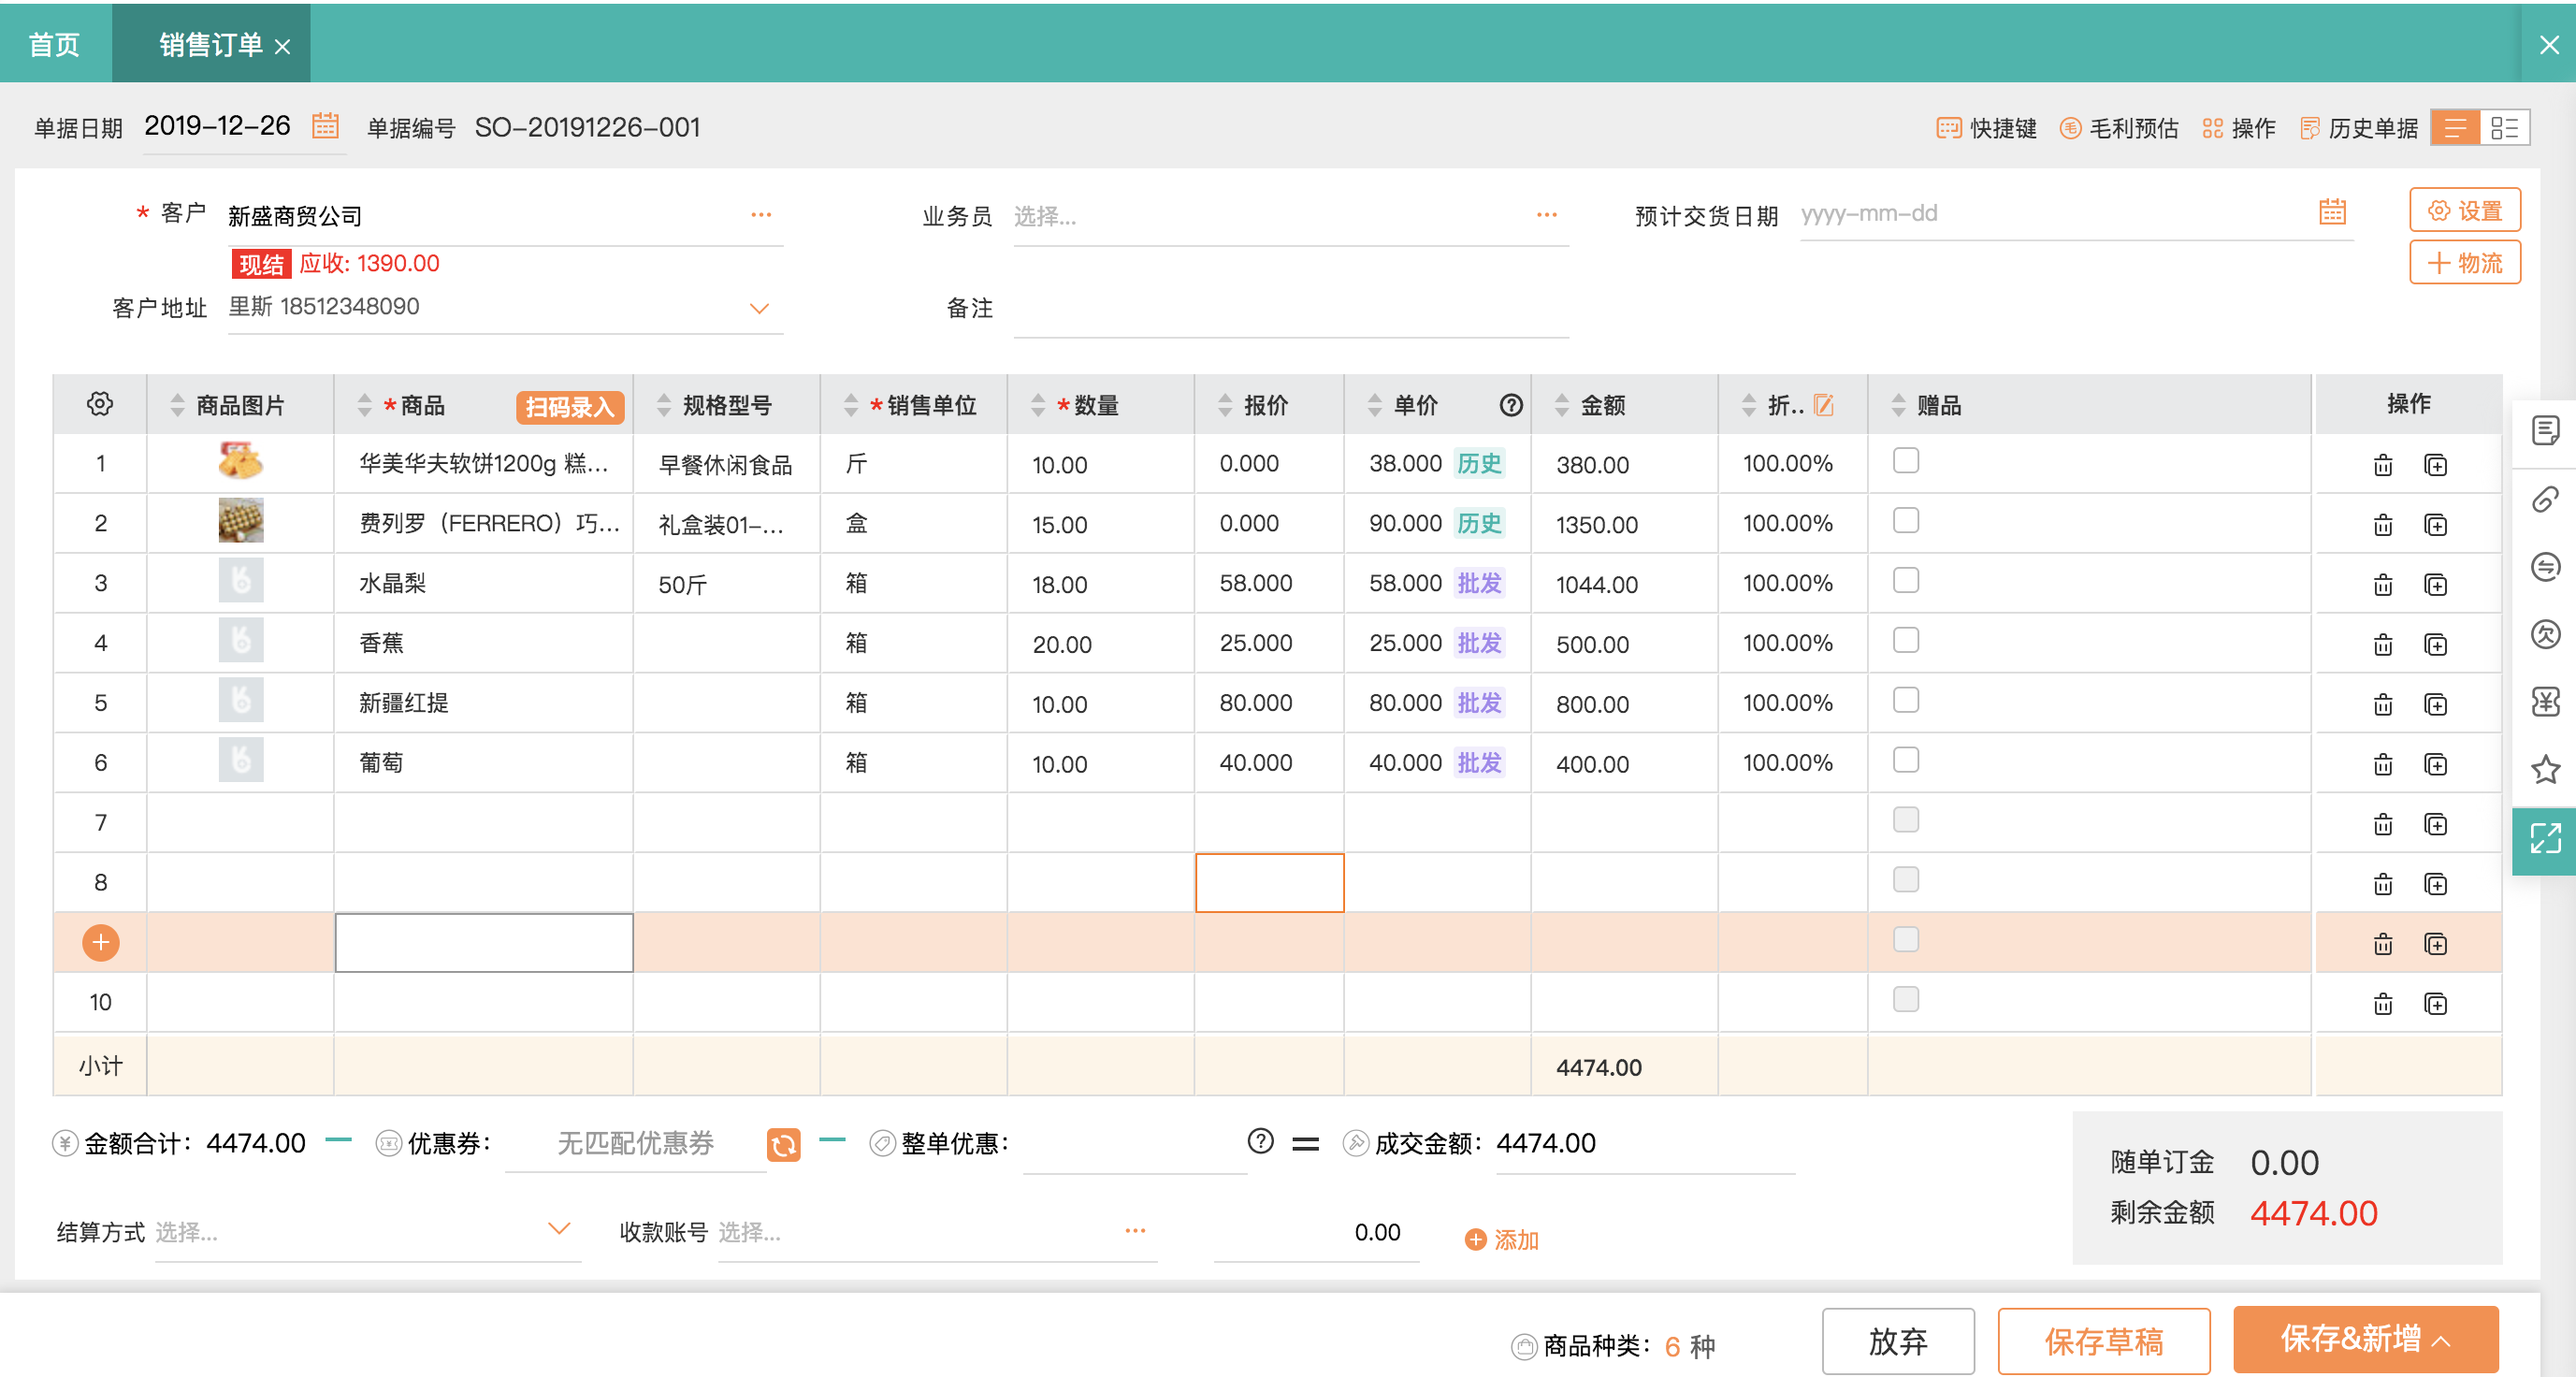Toggle the 赠品 checkbox for row 3
Image resolution: width=2576 pixels, height=1377 pixels.
[x=1908, y=583]
